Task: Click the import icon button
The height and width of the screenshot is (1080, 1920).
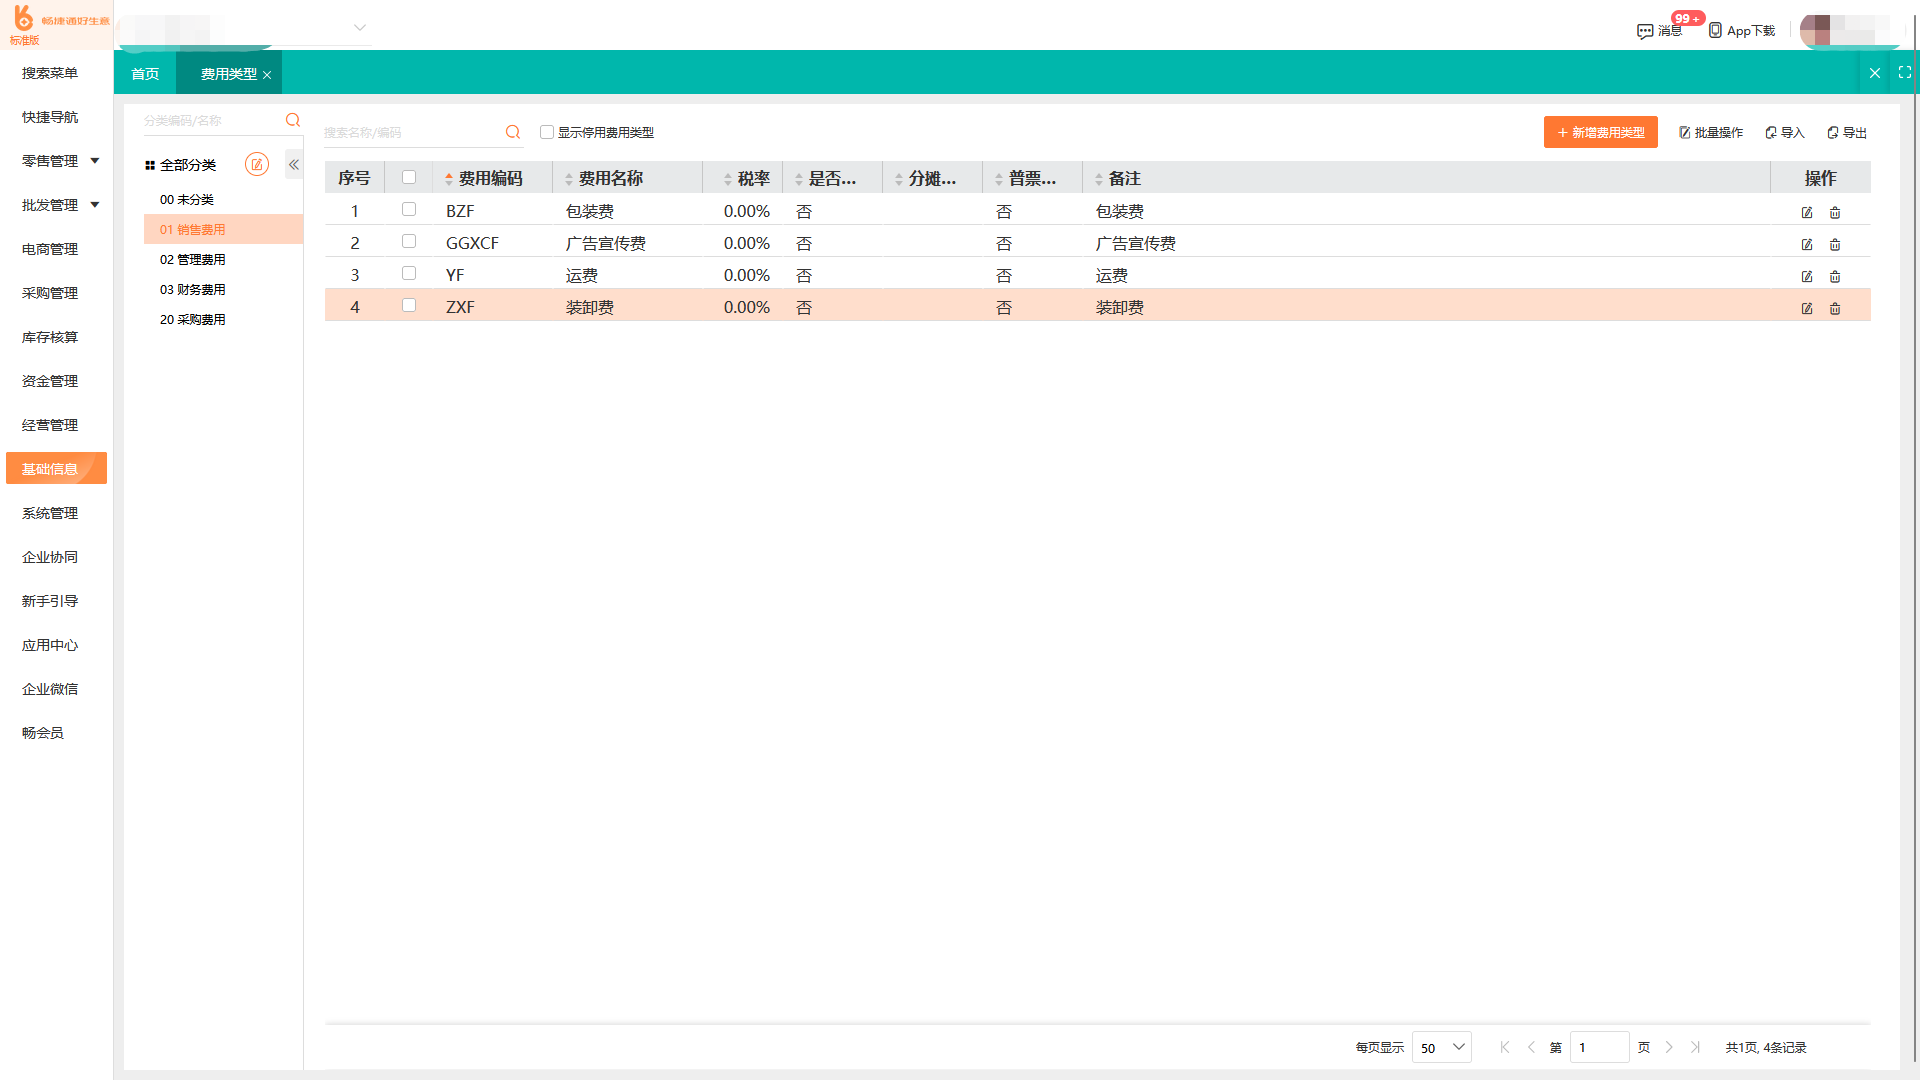Action: pos(1787,131)
